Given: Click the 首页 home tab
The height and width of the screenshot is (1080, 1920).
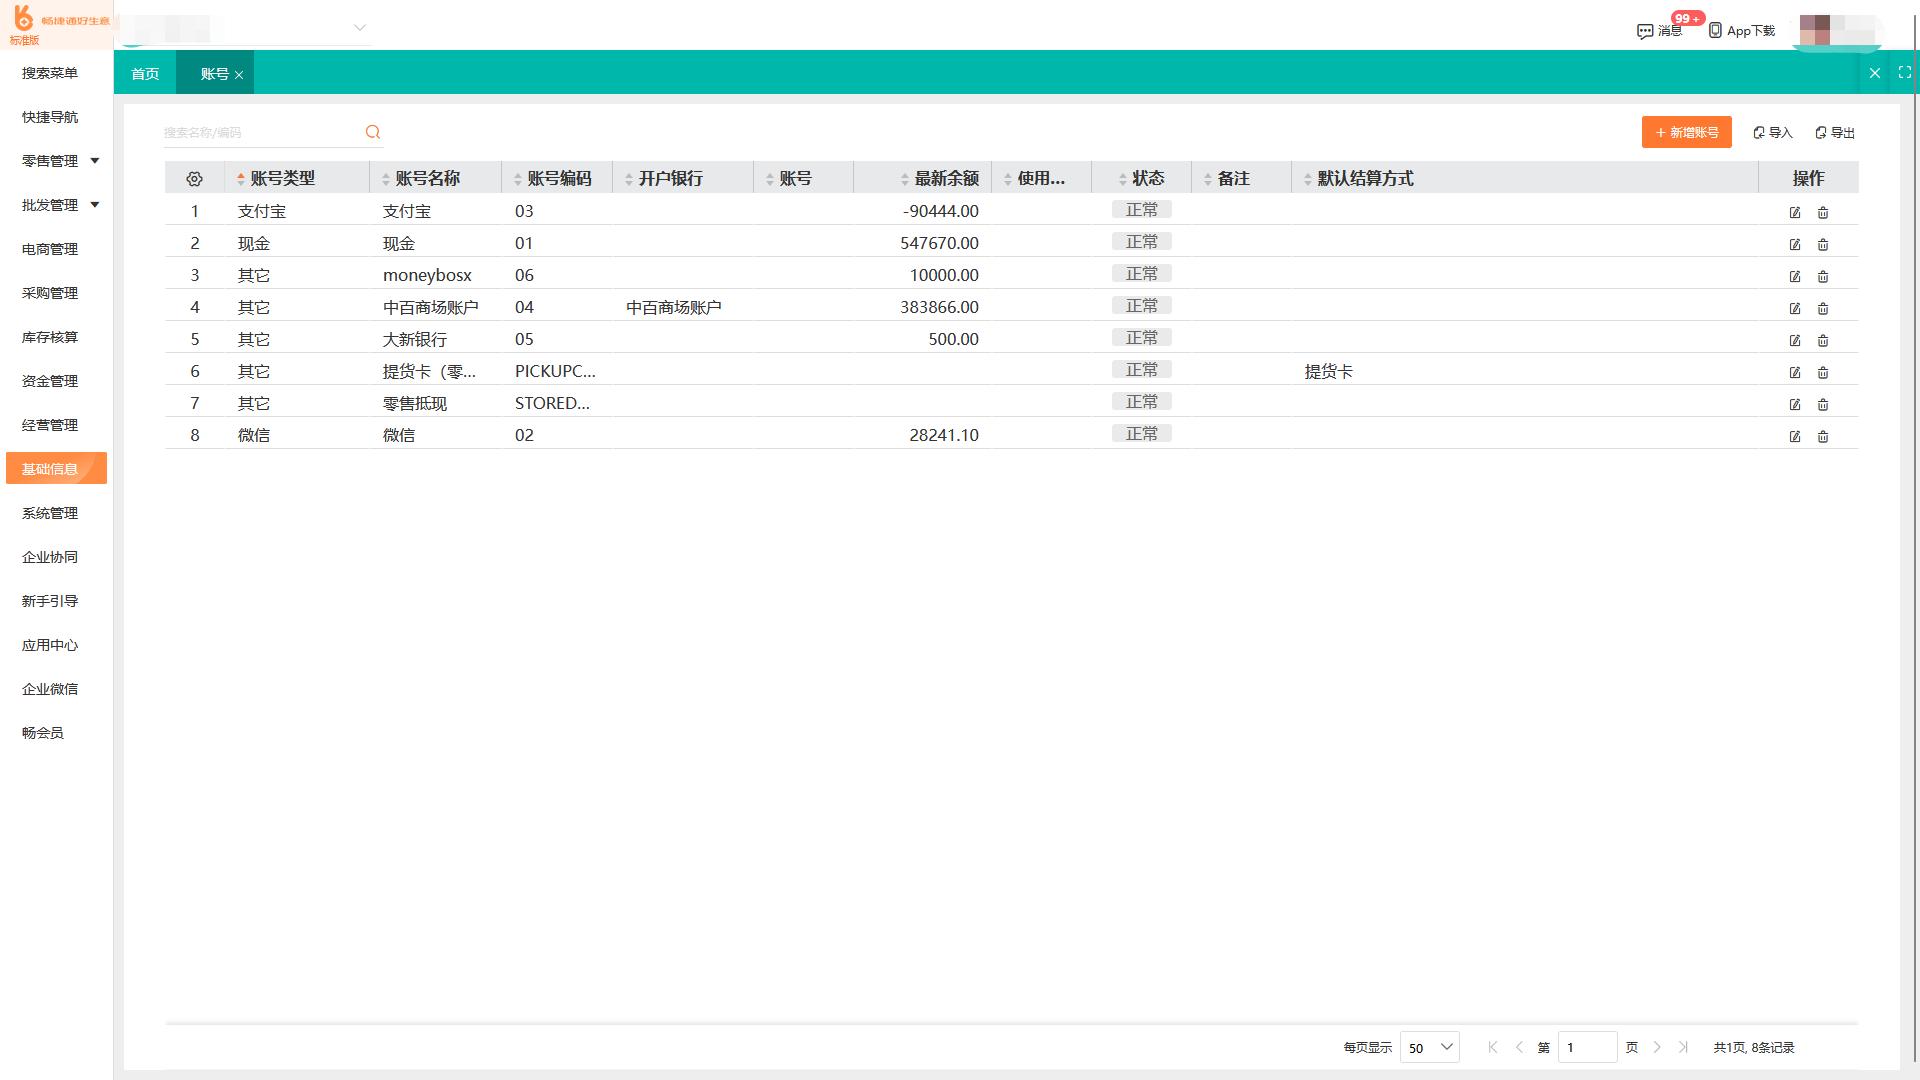Looking at the screenshot, I should pos(145,73).
